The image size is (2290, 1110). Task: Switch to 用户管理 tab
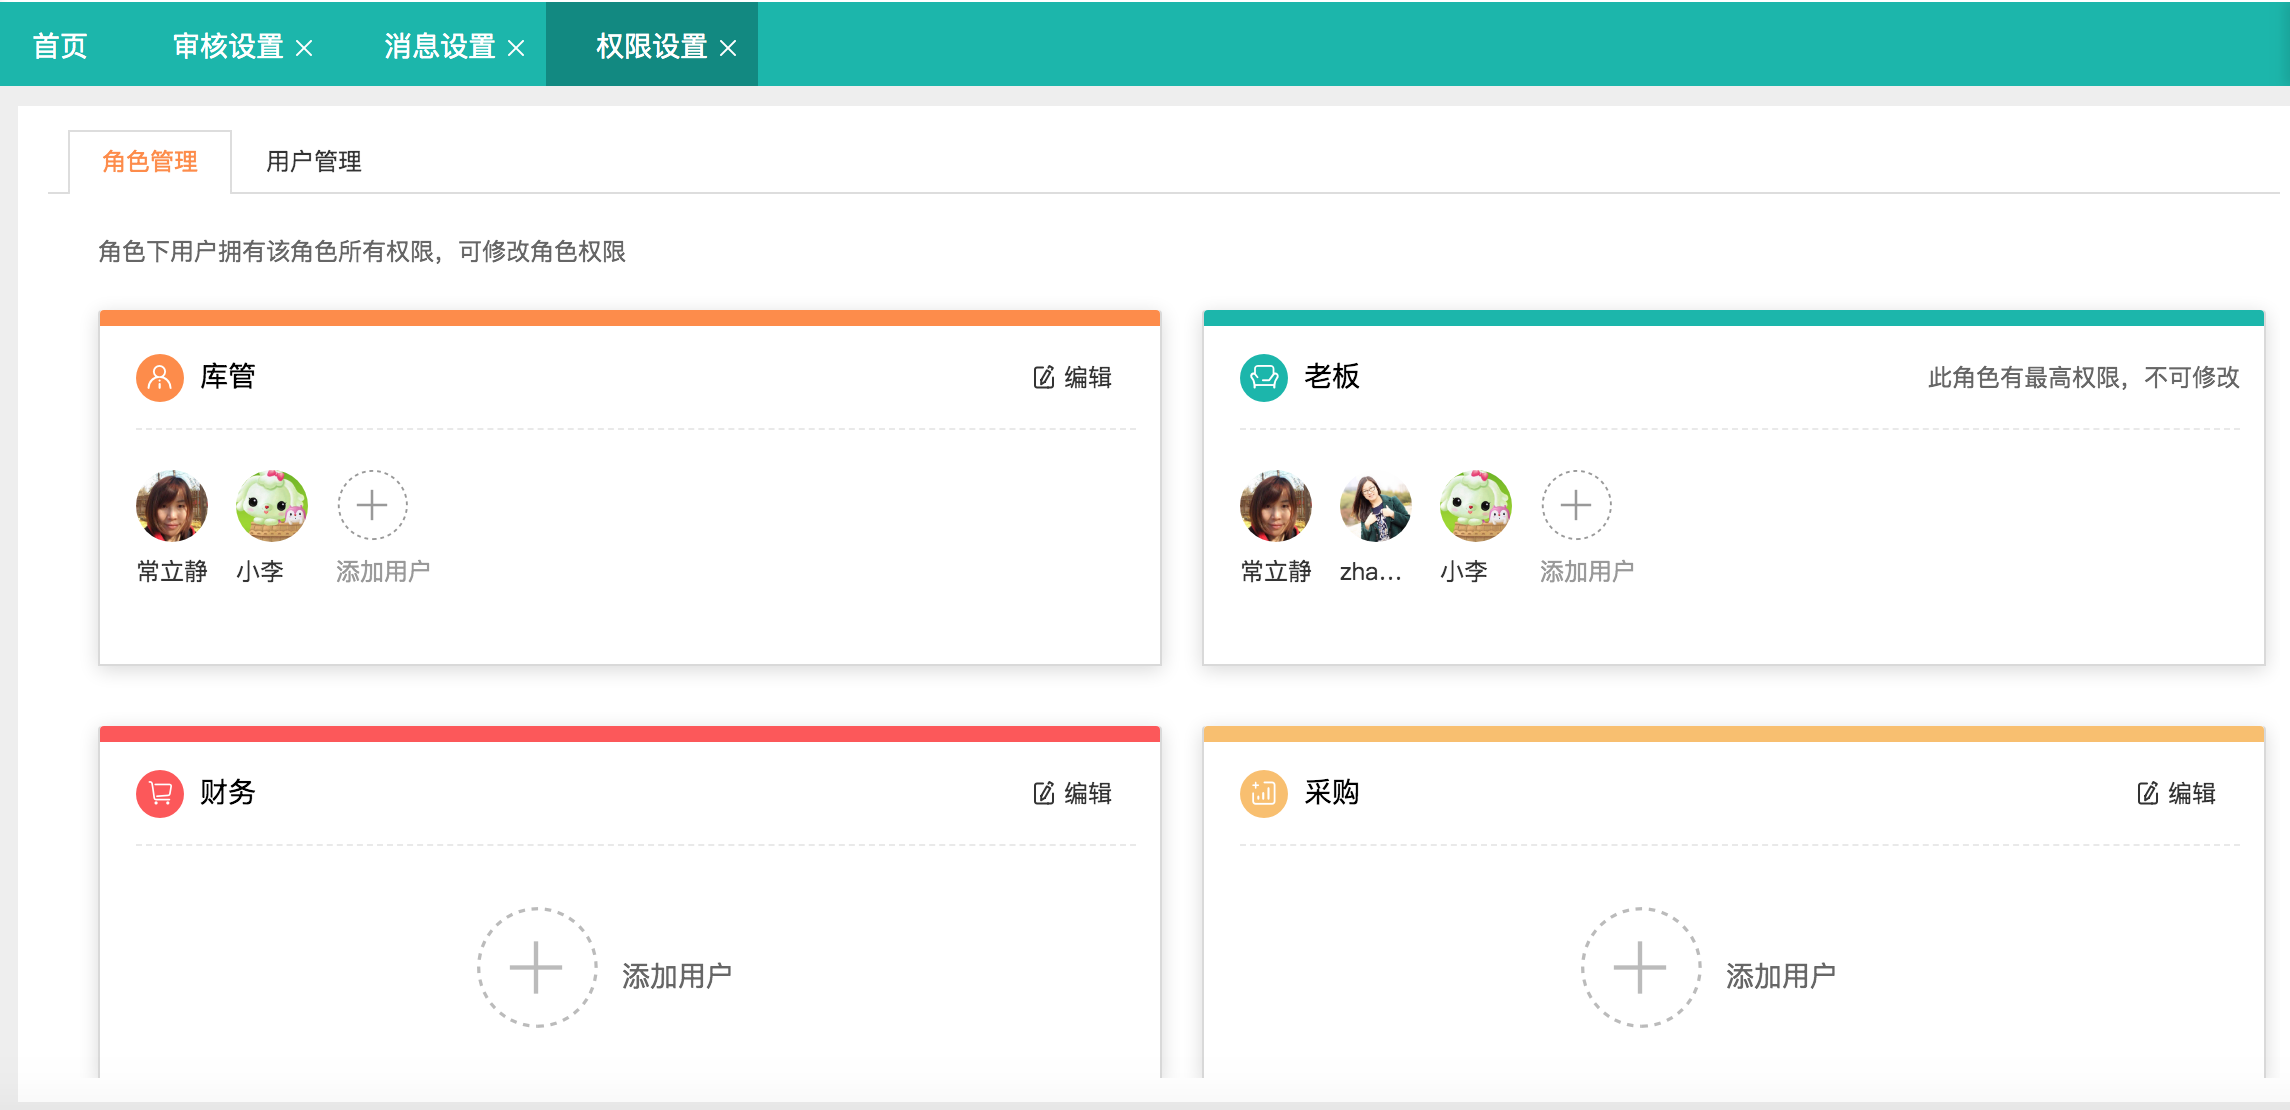(x=314, y=162)
